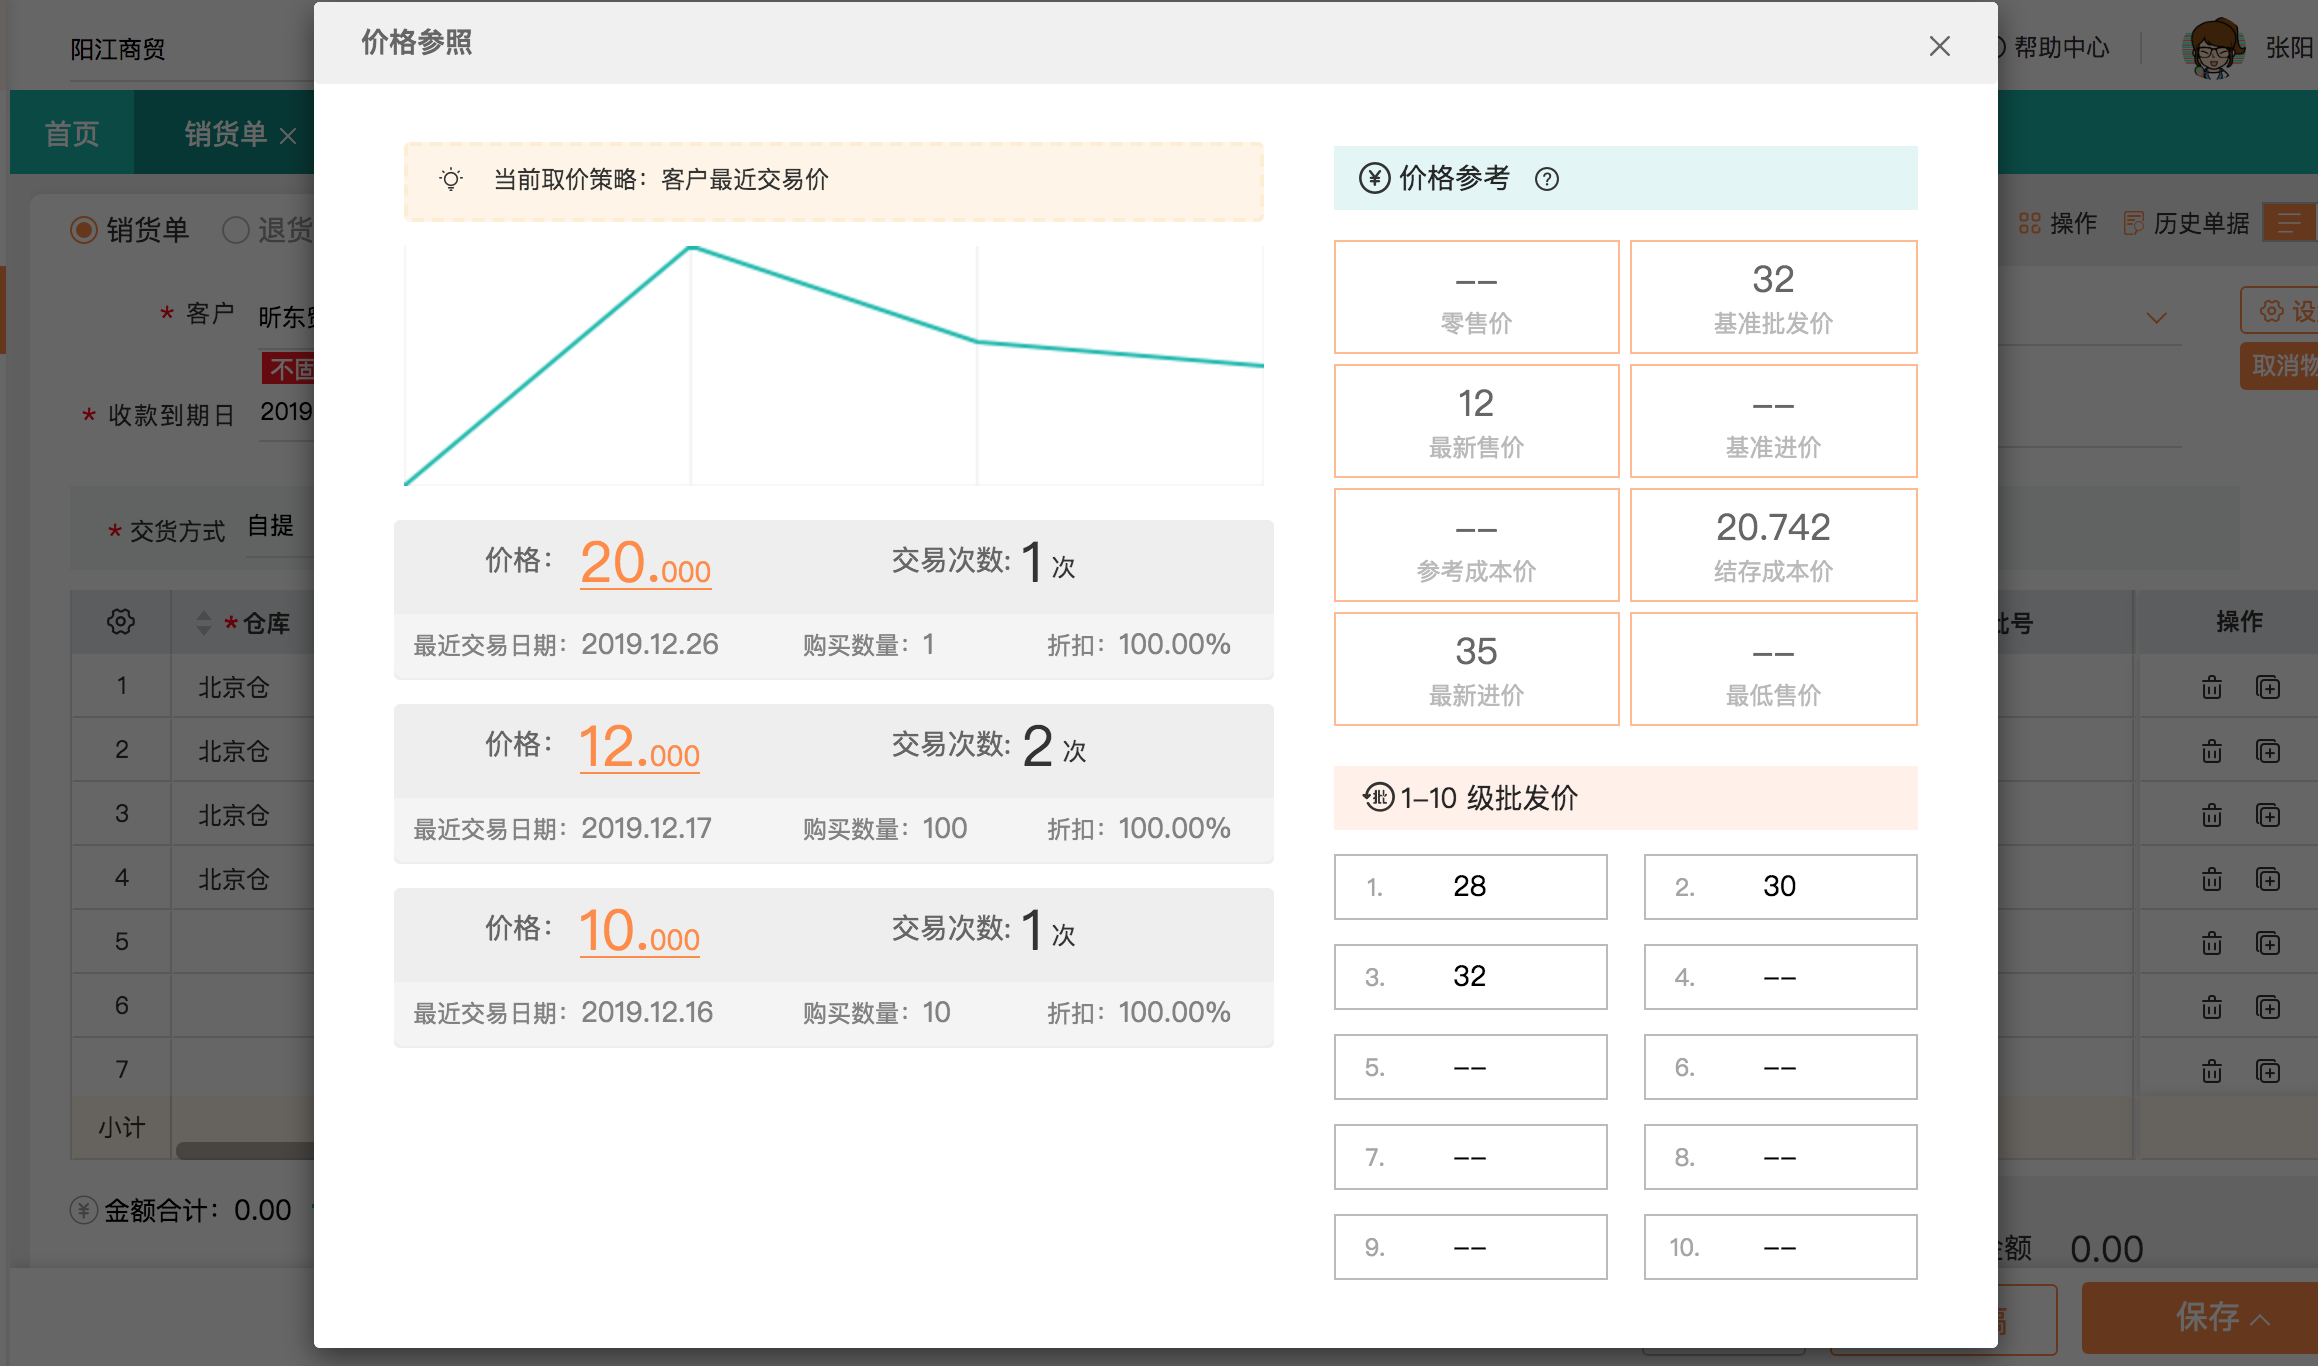Screen dimensions: 2318x1366
Task: Click 首页 menu tab
Action: click(72, 135)
